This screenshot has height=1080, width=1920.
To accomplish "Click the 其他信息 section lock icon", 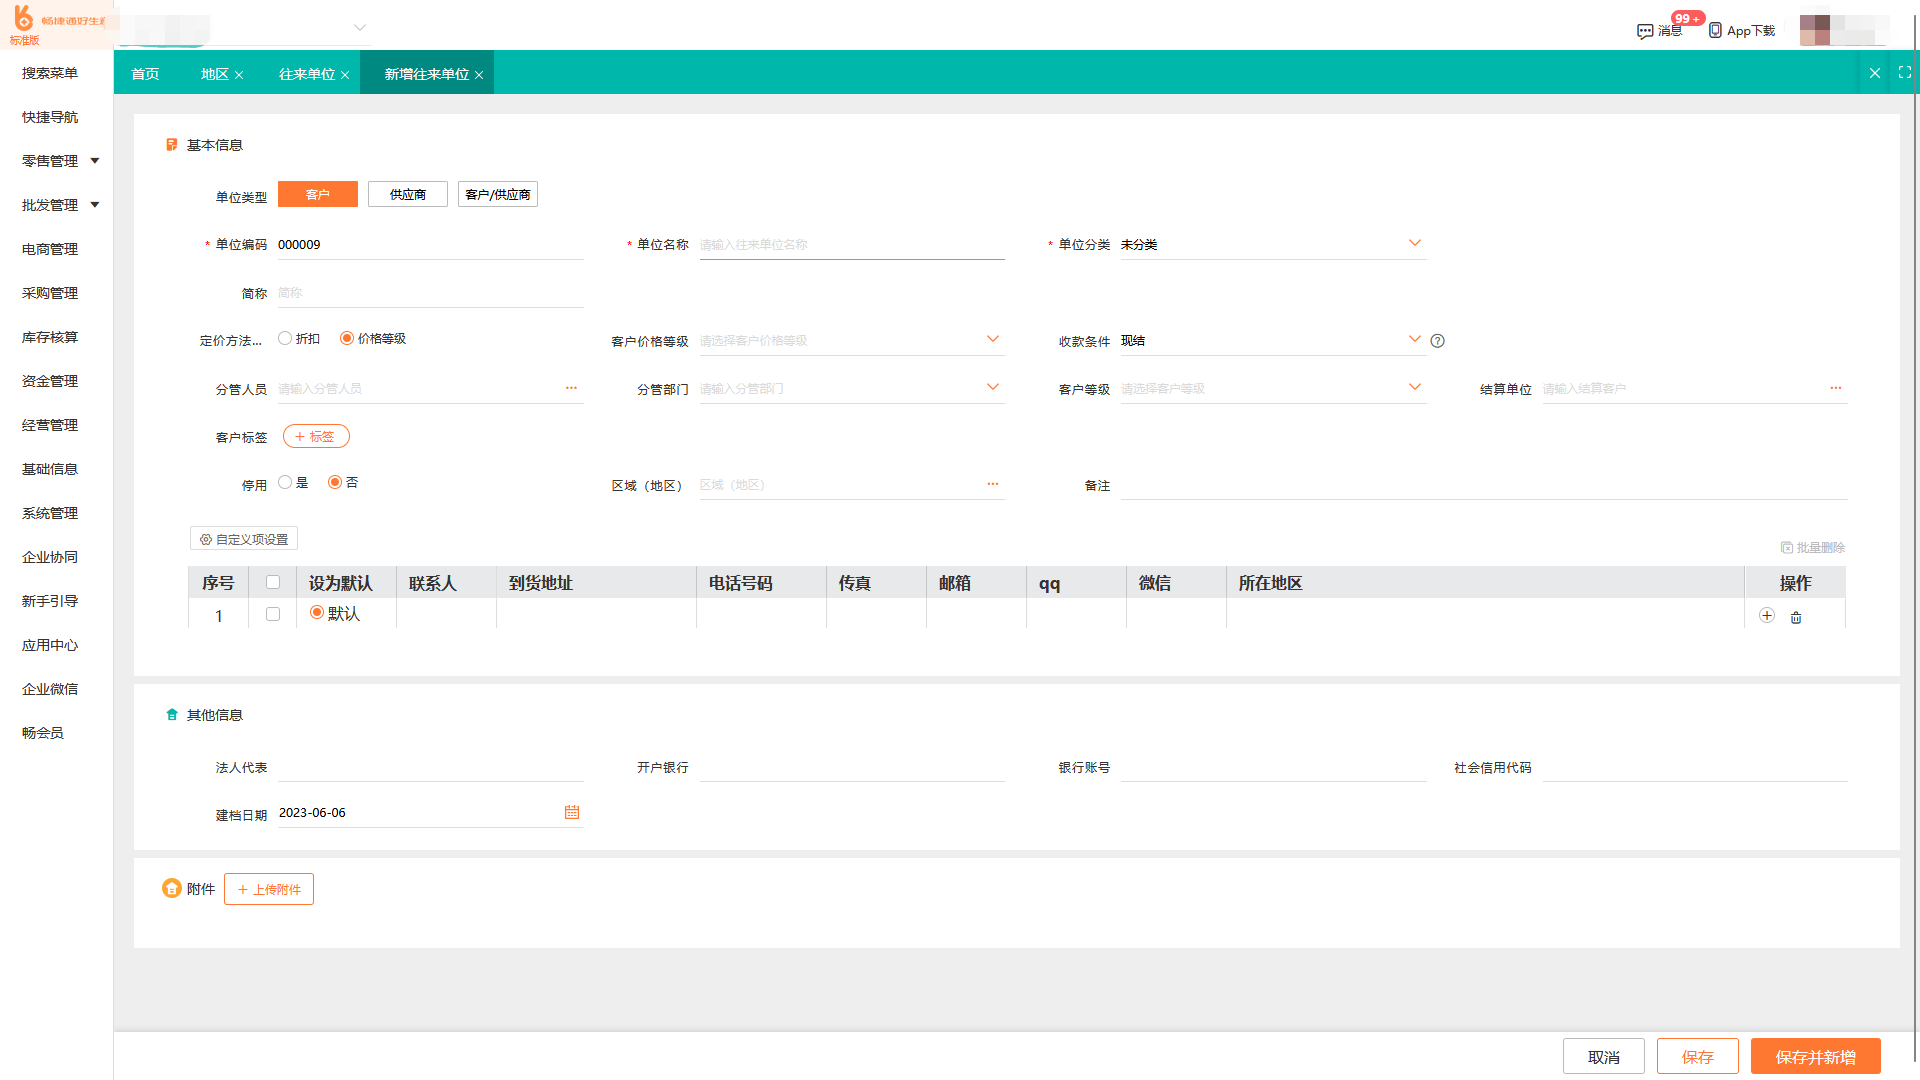I will coord(171,715).
